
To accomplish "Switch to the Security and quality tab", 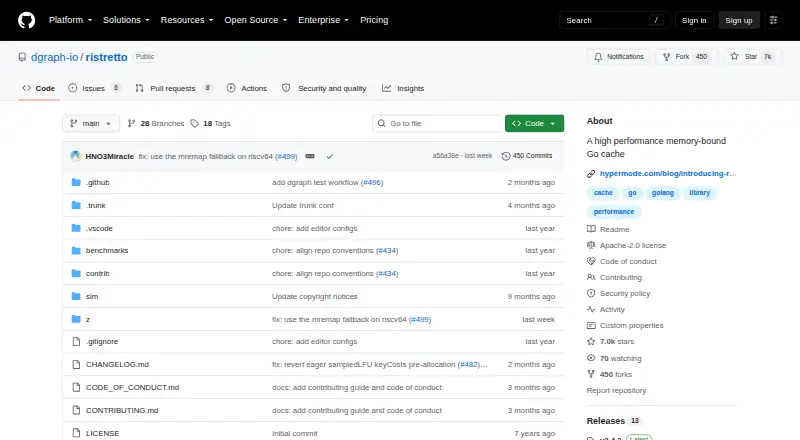I will (x=324, y=88).
